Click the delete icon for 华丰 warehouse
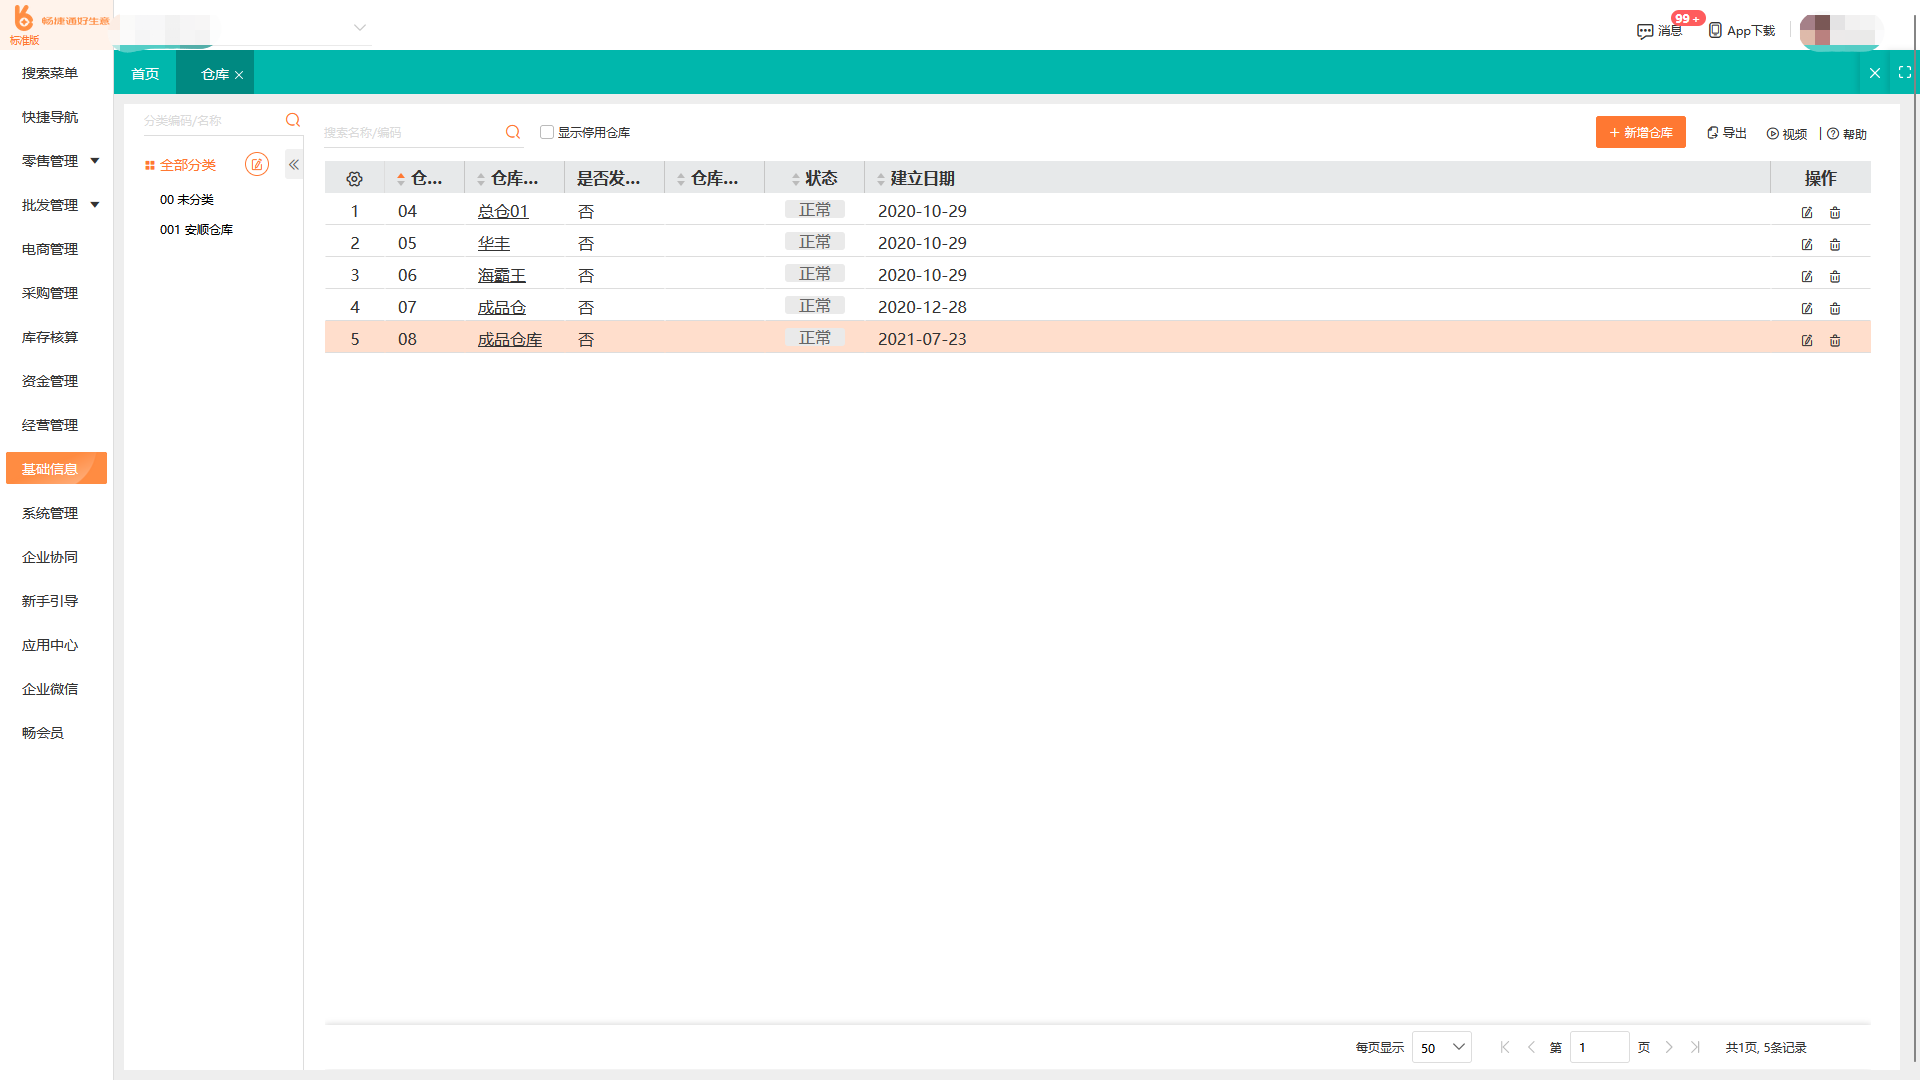Image resolution: width=1920 pixels, height=1080 pixels. click(1836, 243)
